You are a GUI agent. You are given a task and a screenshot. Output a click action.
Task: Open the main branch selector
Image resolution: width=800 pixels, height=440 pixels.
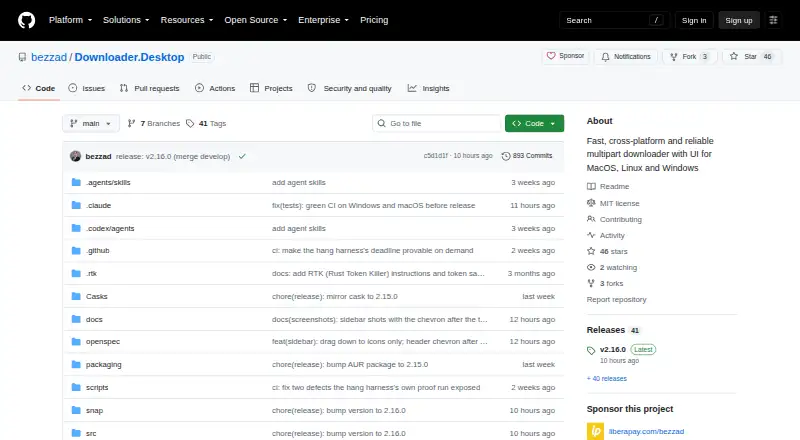pos(91,124)
